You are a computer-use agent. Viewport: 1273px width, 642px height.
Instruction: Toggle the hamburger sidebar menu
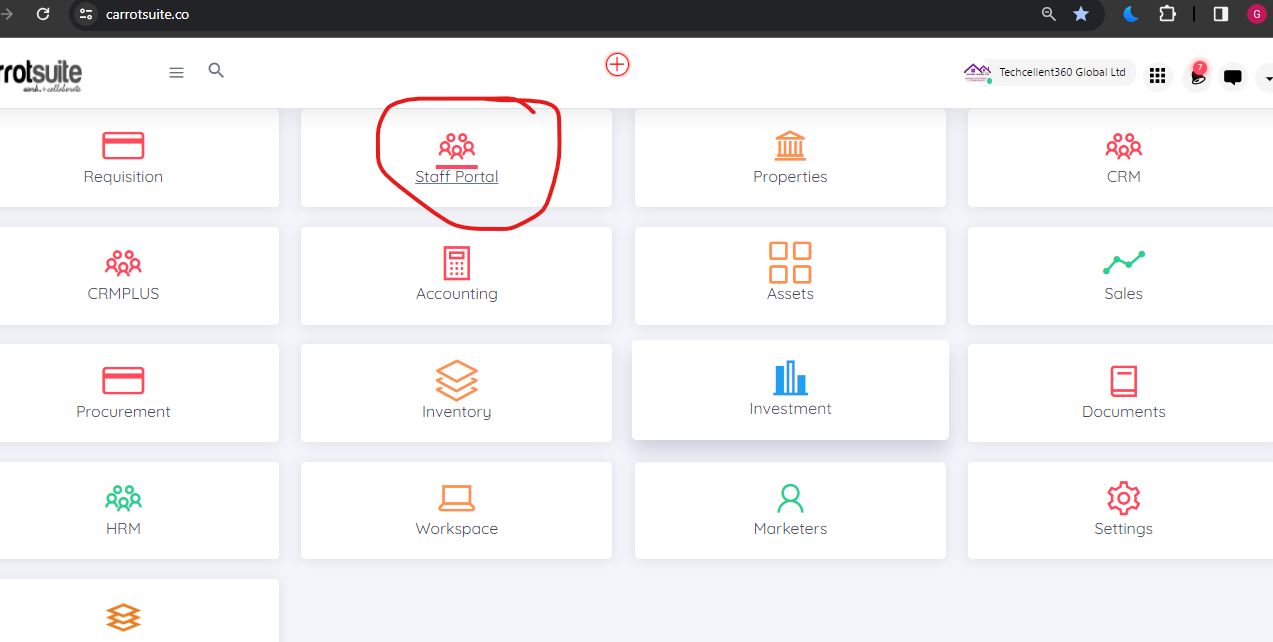coord(176,73)
